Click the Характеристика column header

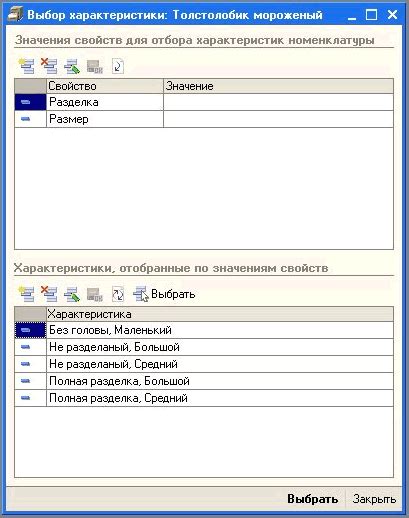(x=220, y=314)
